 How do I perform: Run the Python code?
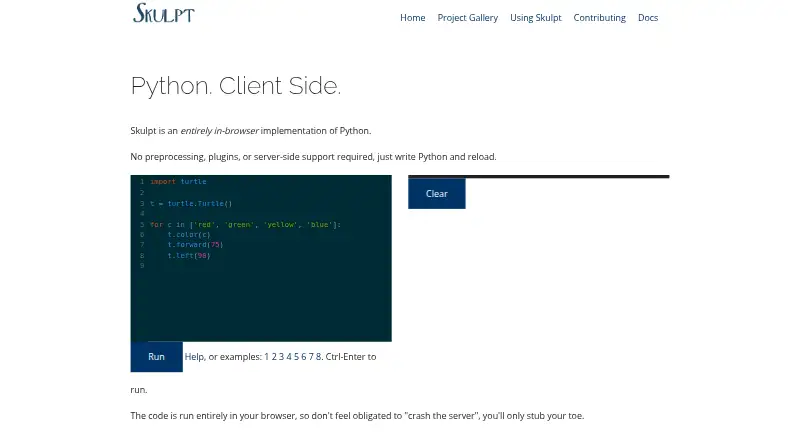(156, 357)
